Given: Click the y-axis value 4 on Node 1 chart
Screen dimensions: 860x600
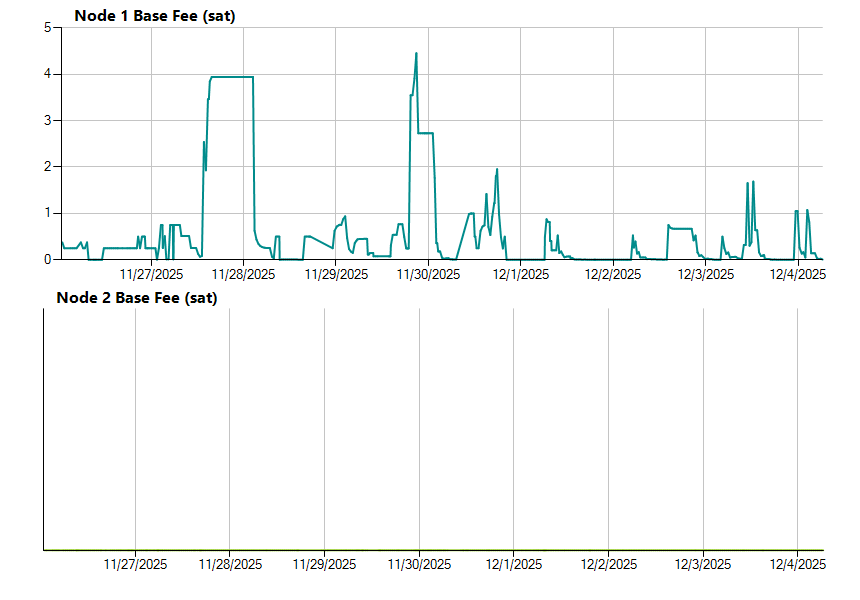Looking at the screenshot, I should (46, 74).
